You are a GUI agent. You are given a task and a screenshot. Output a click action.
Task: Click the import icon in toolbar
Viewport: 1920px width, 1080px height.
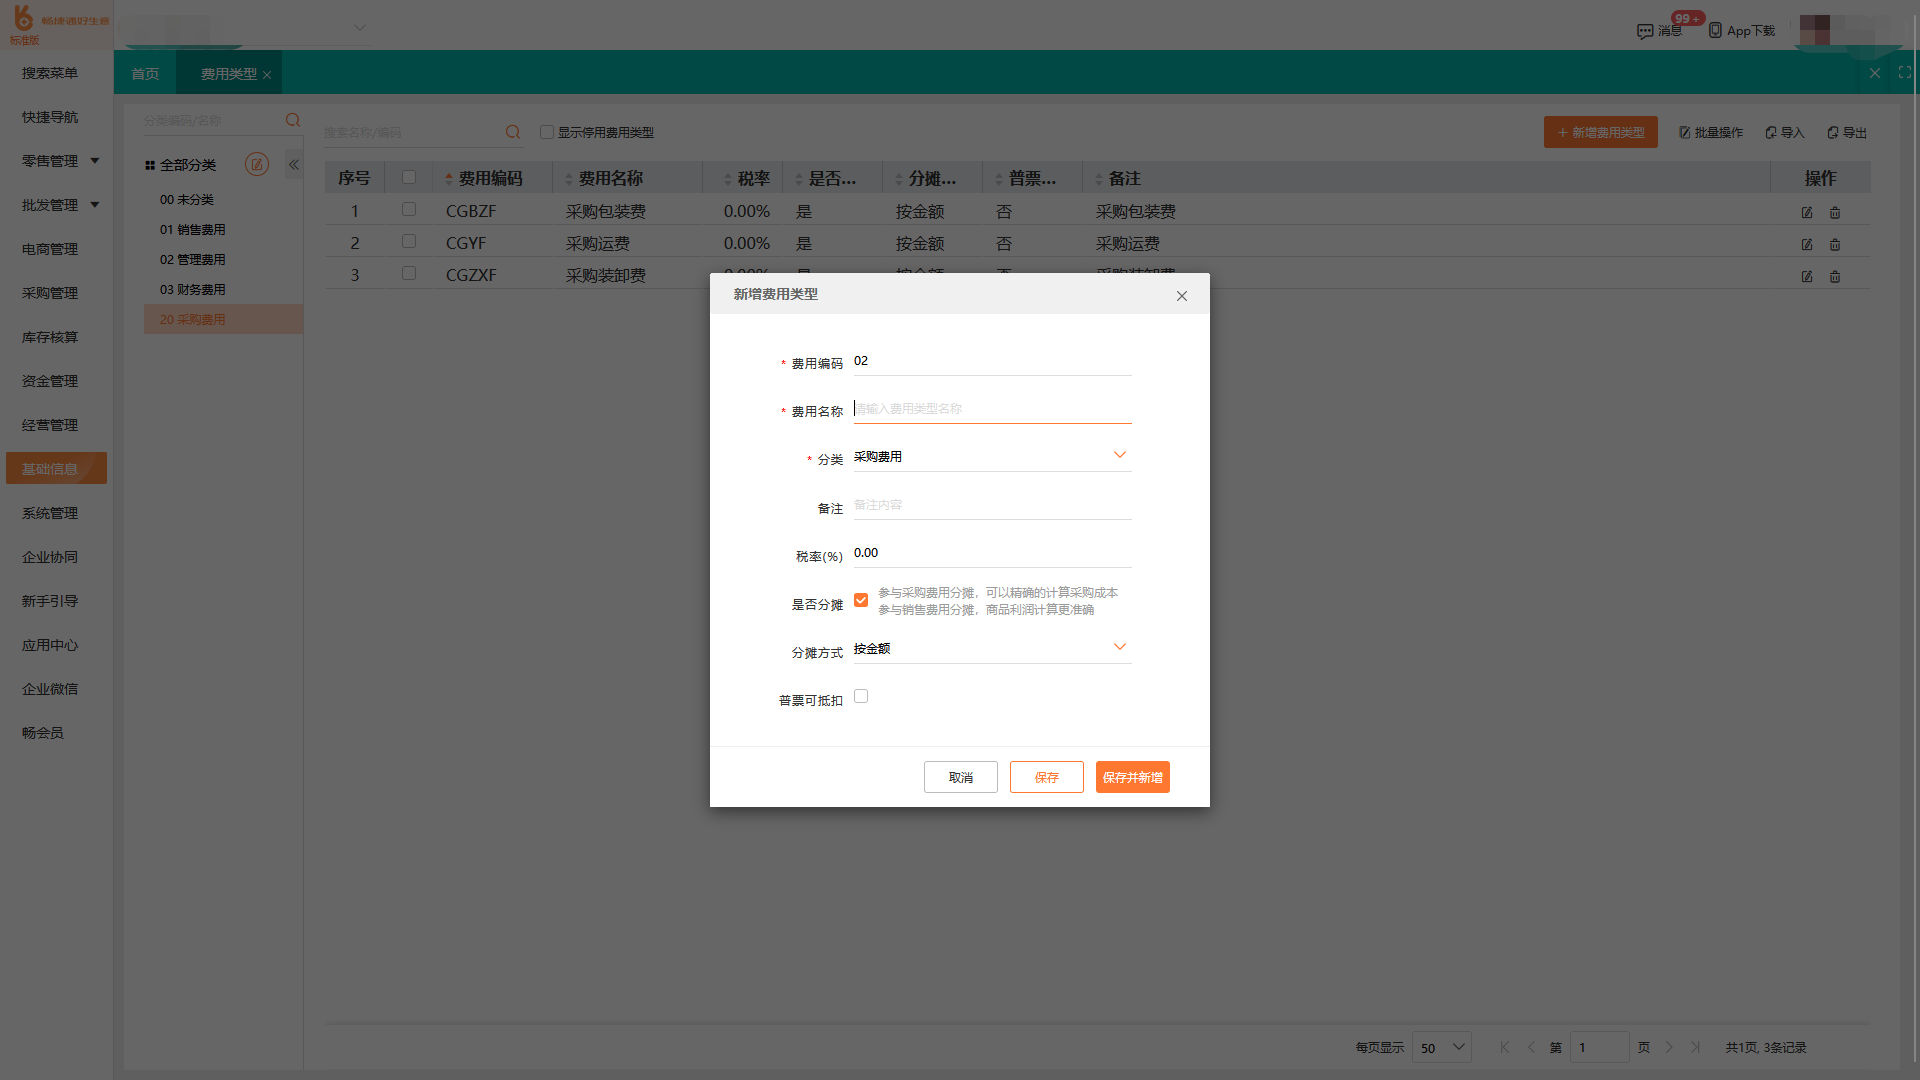tap(1787, 131)
